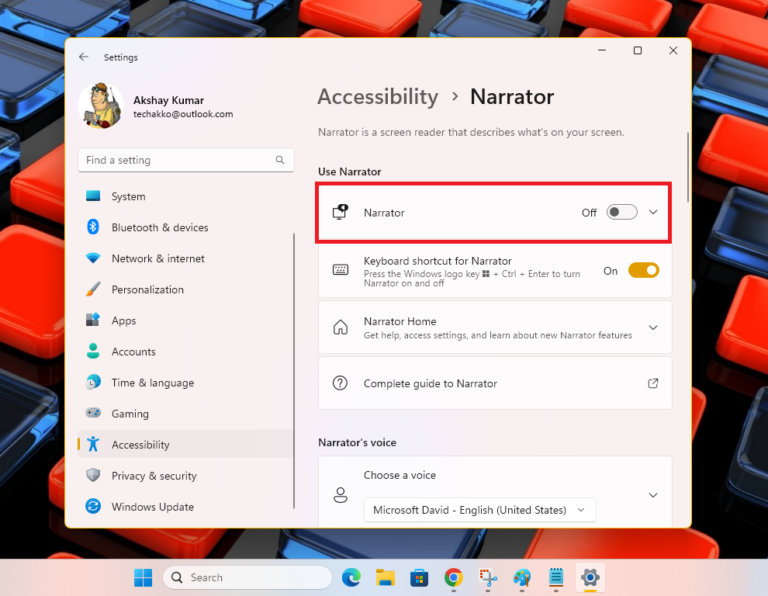Open File Explorer from taskbar

tap(385, 578)
